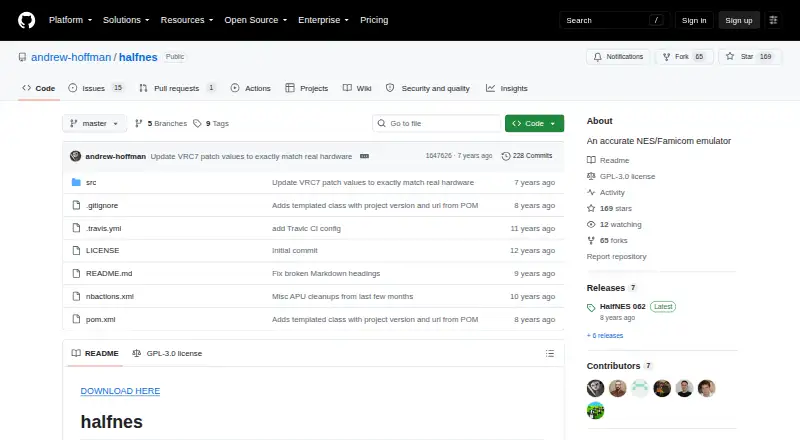Viewport: 800px width, 440px height.
Task: Open Readme link in the About section
Action: tap(608, 160)
